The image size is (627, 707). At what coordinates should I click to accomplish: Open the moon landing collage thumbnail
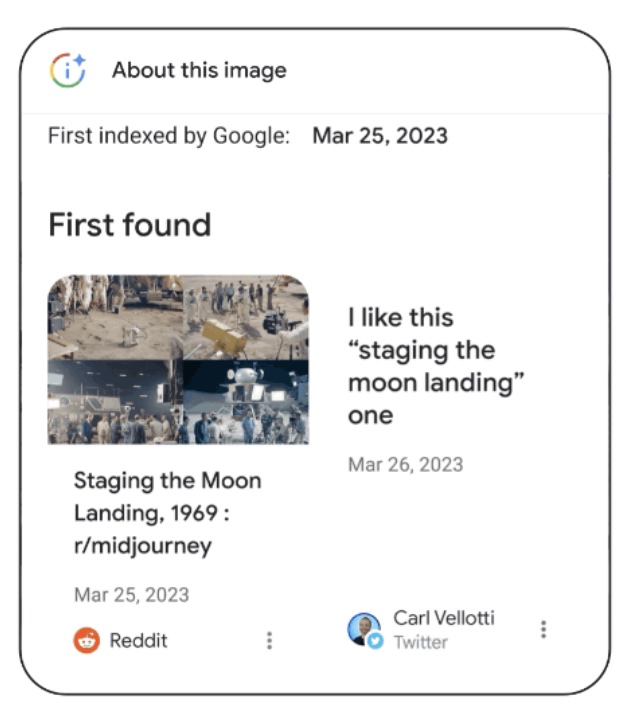(x=178, y=359)
